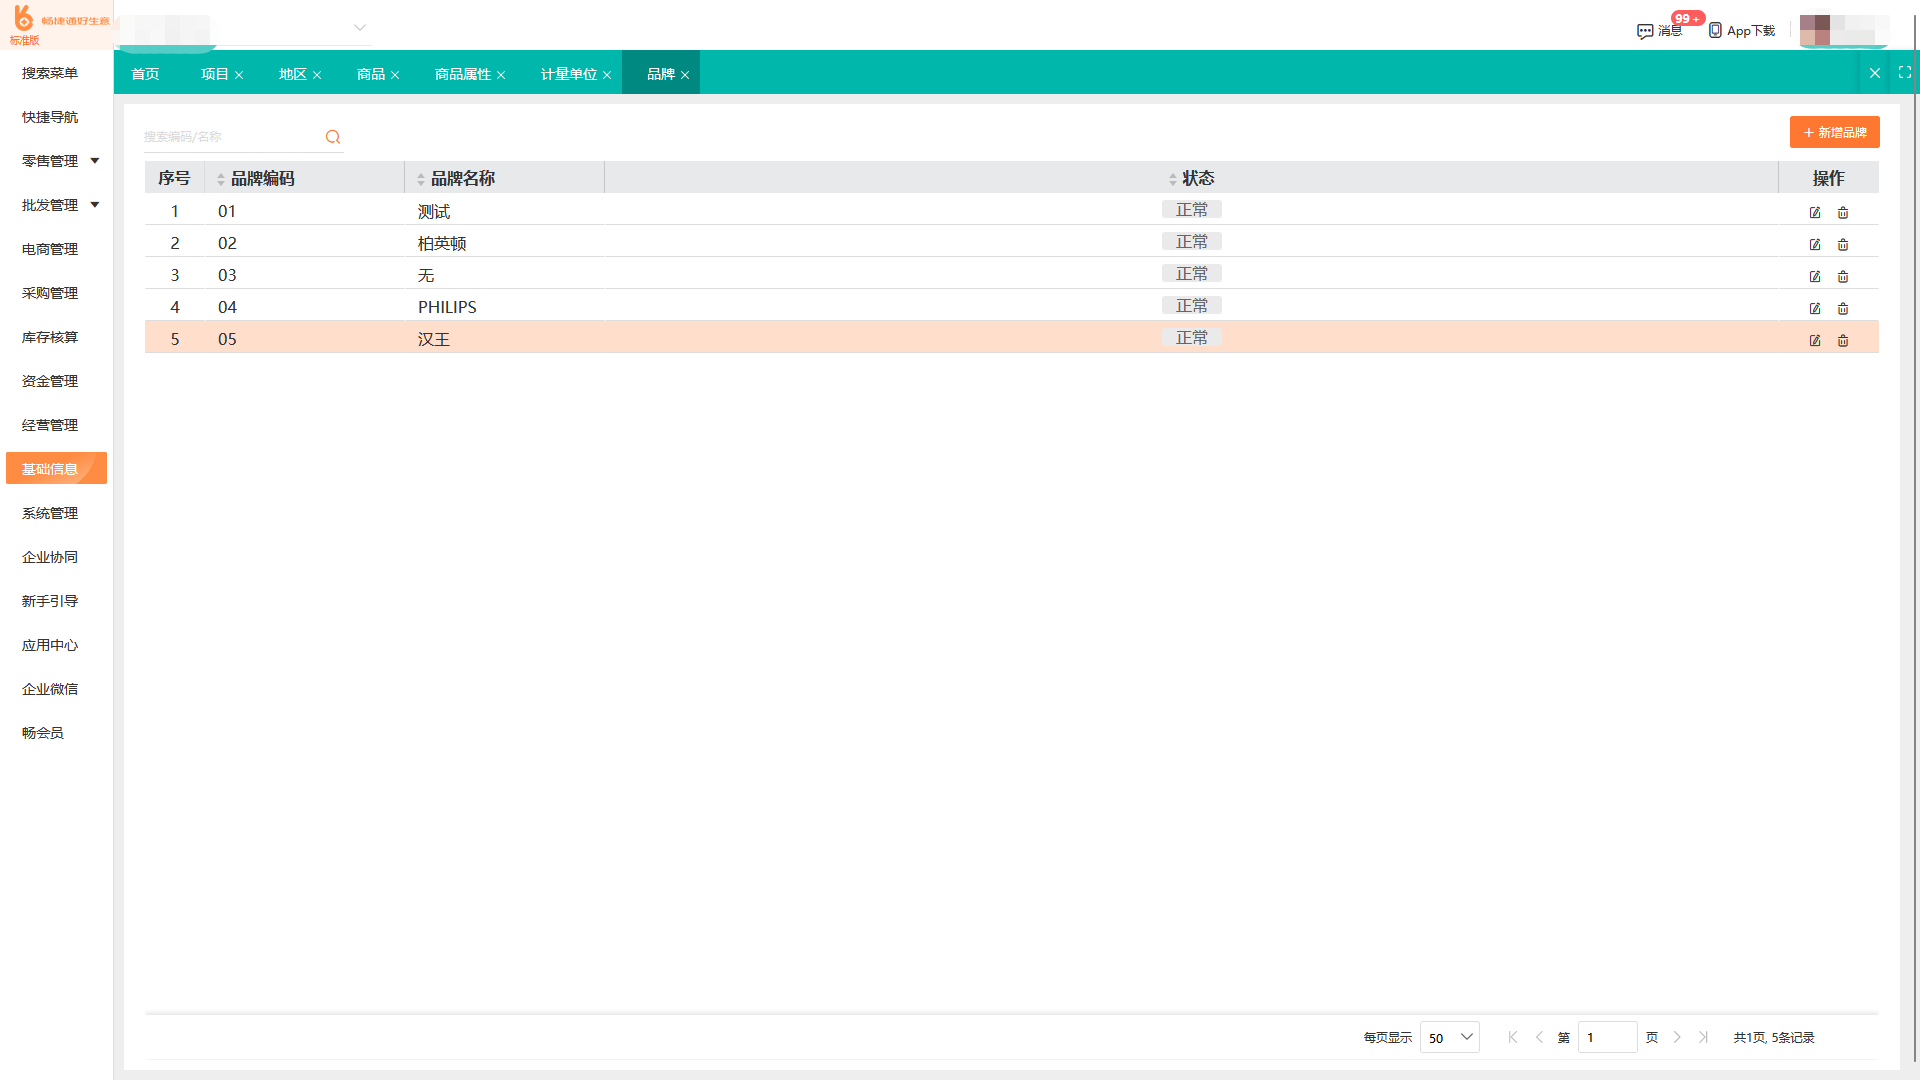Click the delete icon for 汉王 brand
This screenshot has height=1080, width=1920.
(x=1844, y=339)
